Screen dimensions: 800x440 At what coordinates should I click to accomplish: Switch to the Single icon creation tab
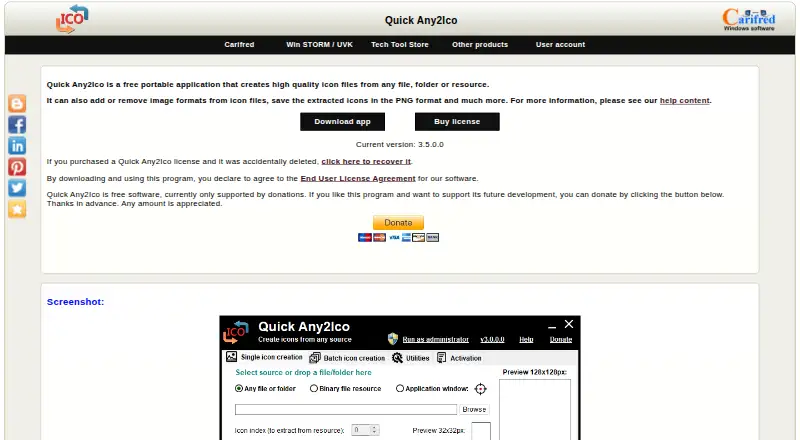point(264,357)
